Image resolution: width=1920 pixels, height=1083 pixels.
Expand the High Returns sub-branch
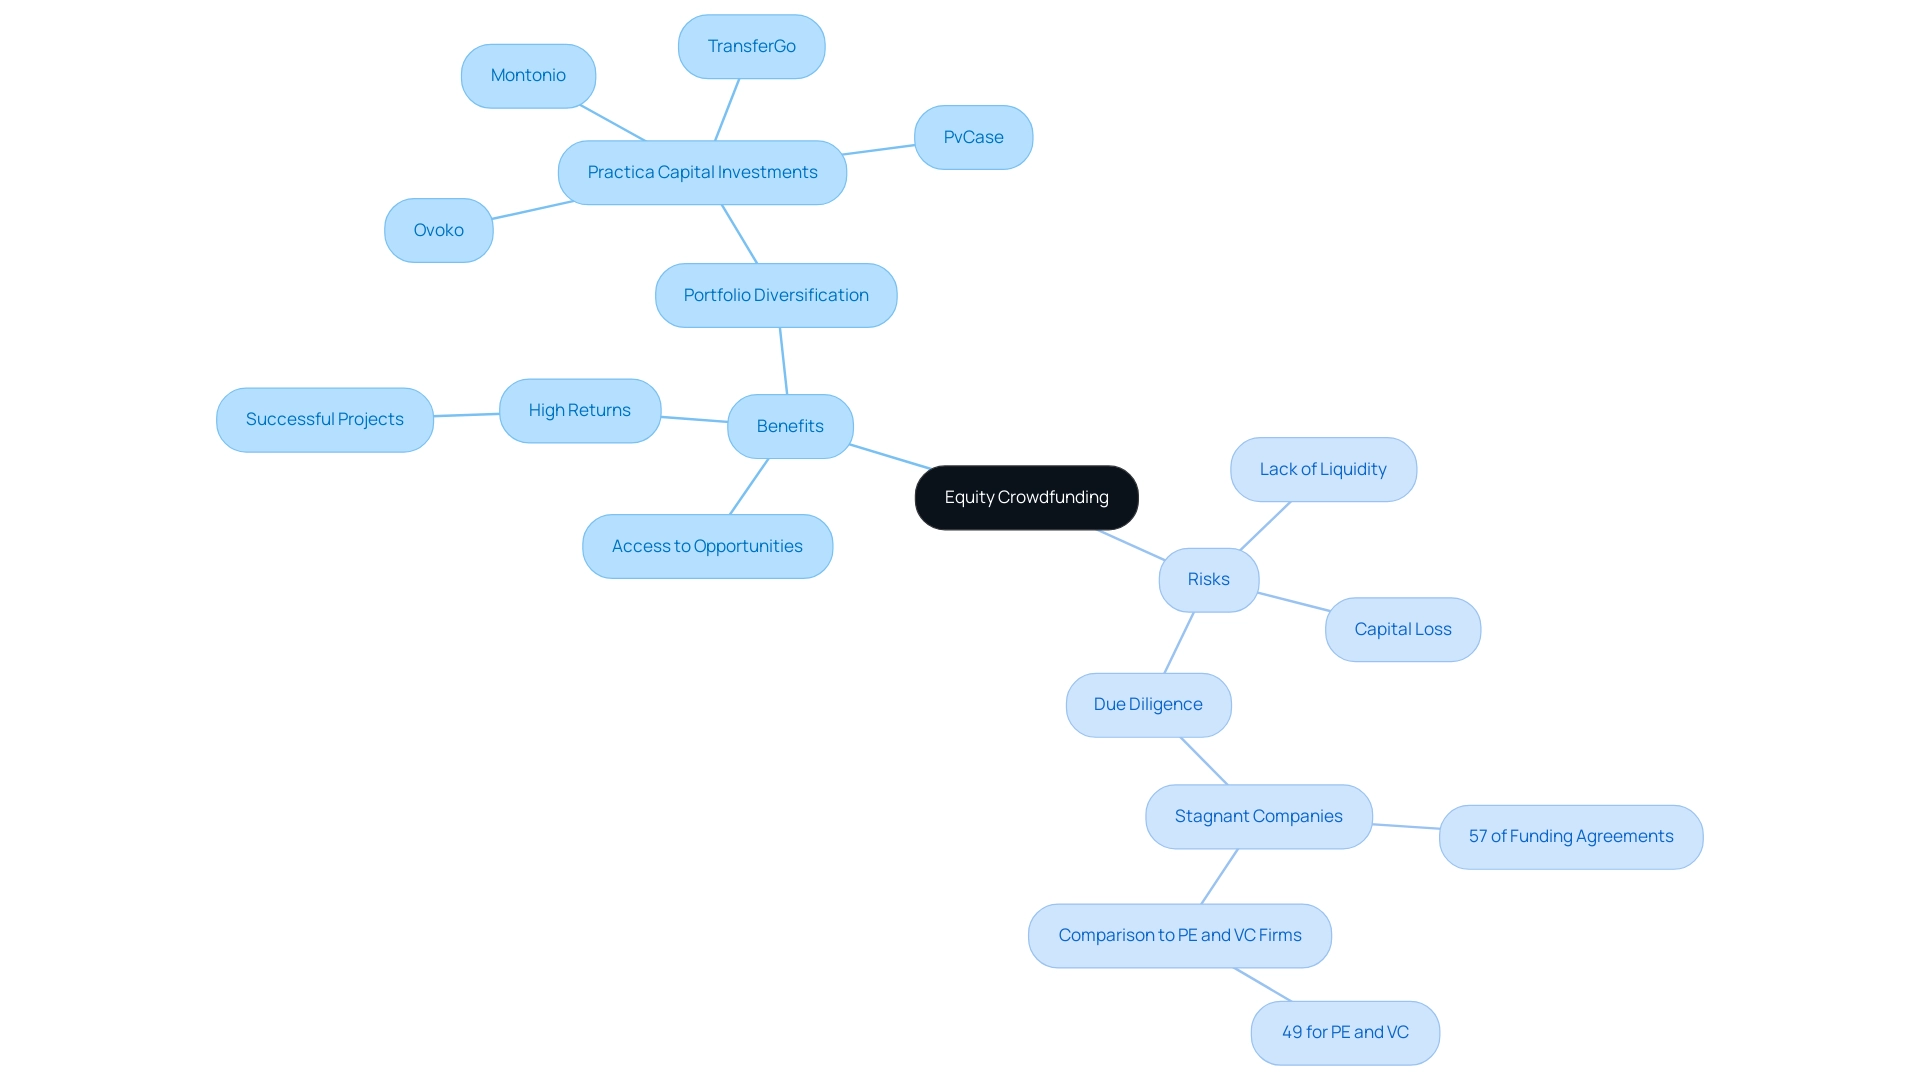(578, 409)
